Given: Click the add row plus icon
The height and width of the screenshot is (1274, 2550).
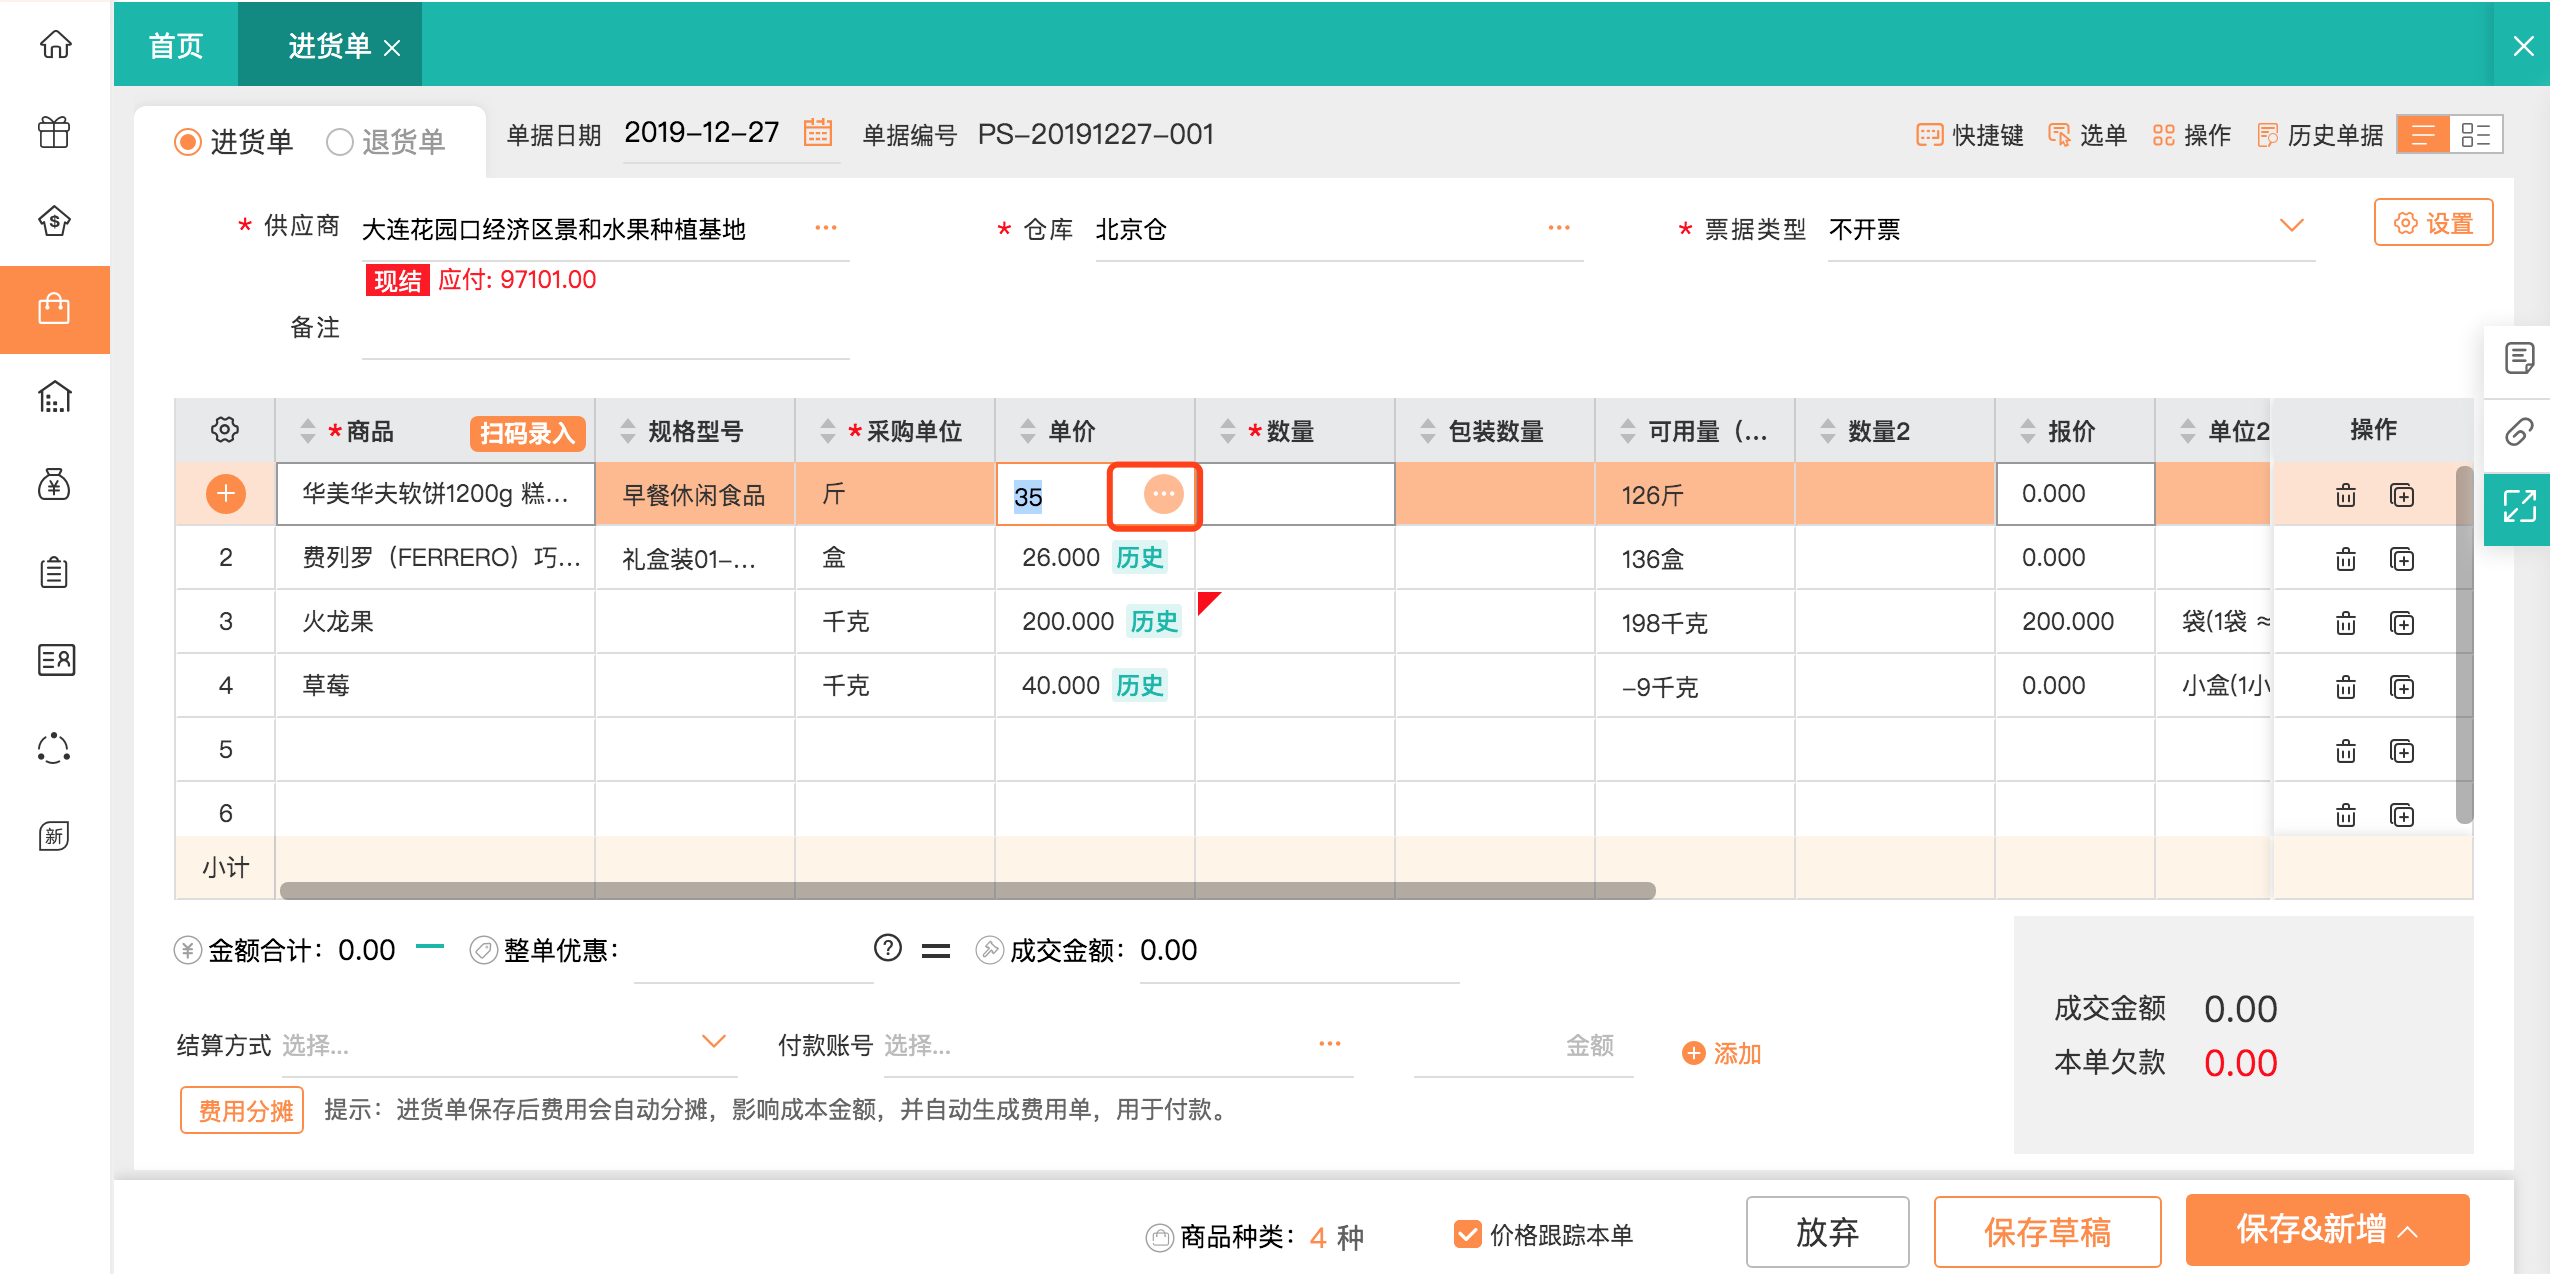Looking at the screenshot, I should [224, 495].
